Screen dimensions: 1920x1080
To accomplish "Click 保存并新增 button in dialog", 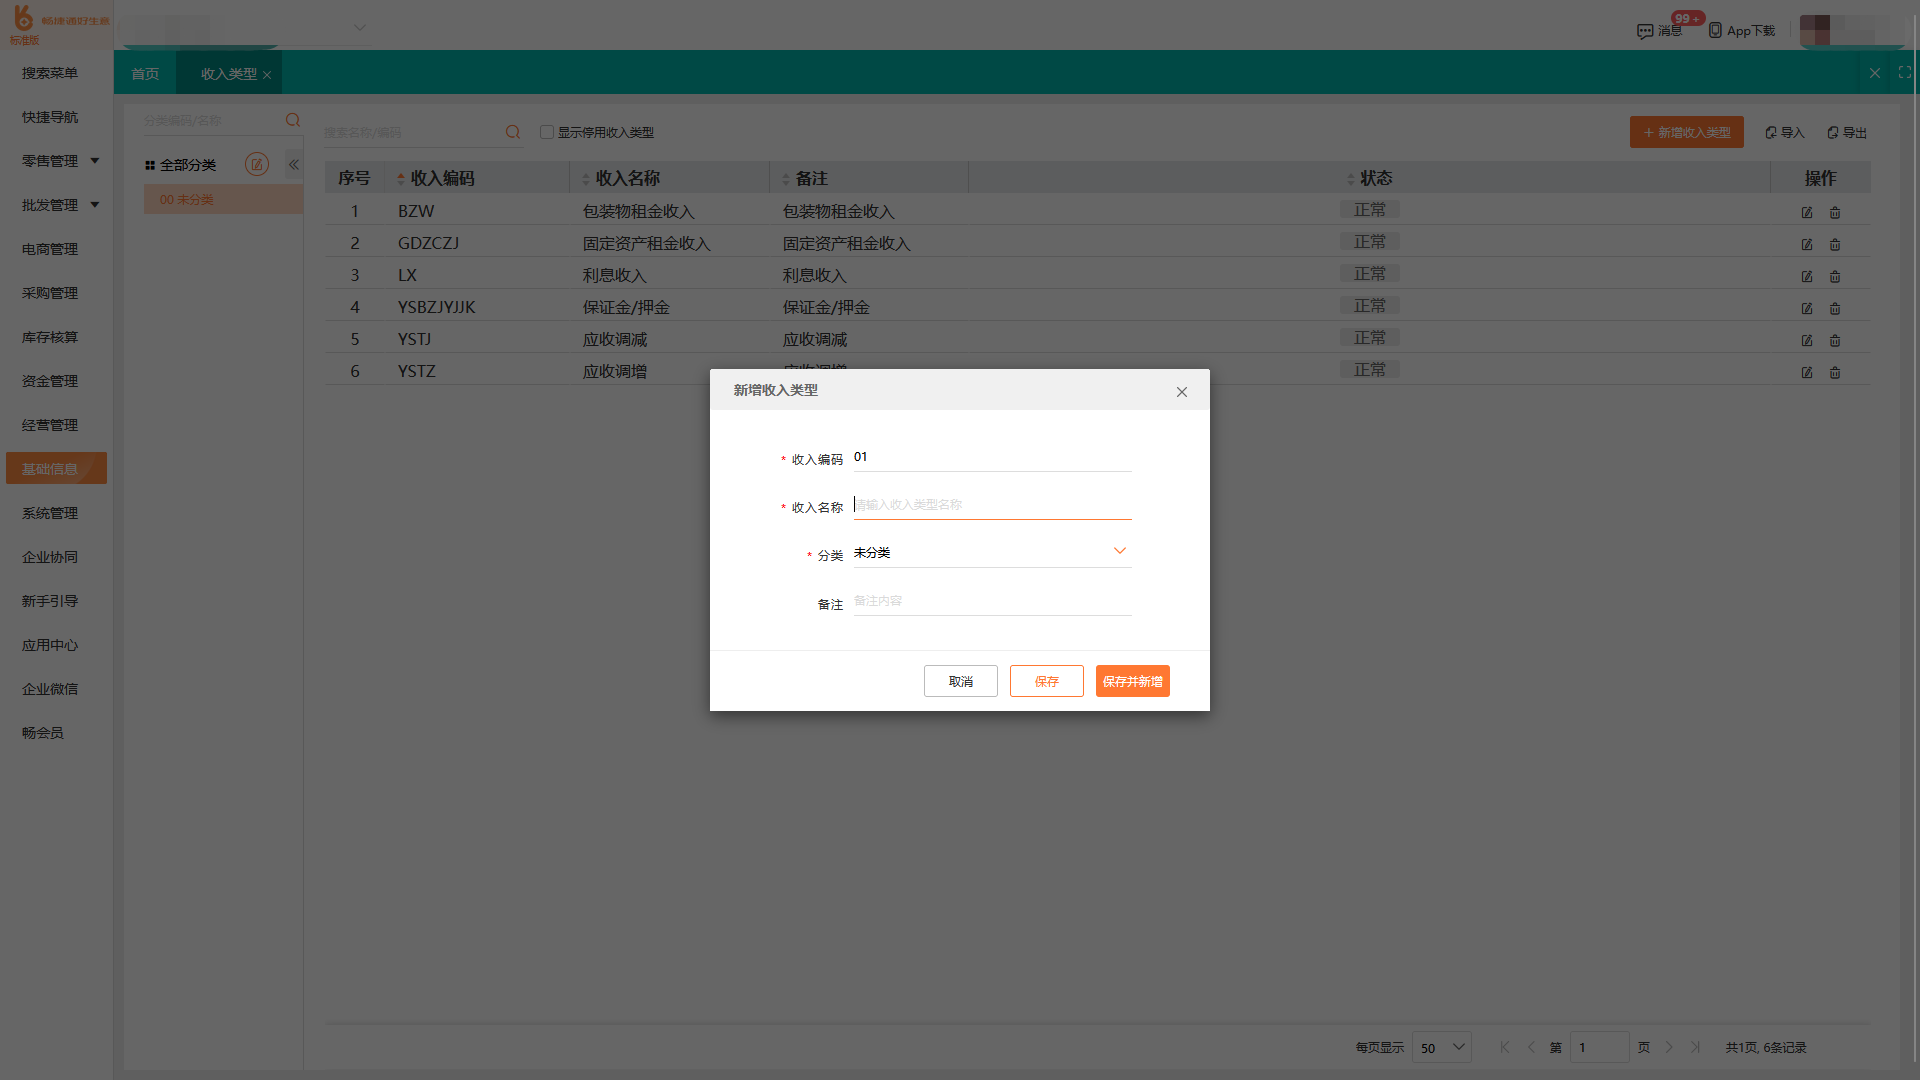I will pyautogui.click(x=1131, y=680).
